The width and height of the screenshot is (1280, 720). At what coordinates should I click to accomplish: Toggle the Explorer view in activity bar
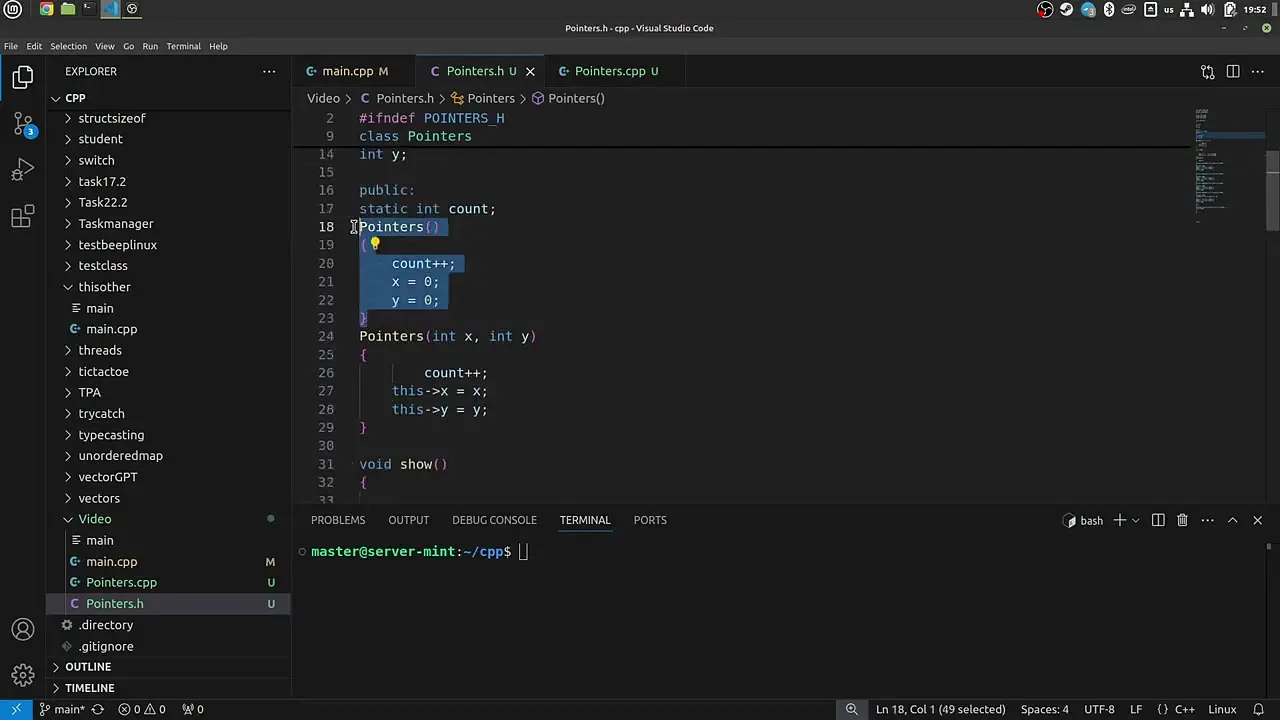point(23,77)
